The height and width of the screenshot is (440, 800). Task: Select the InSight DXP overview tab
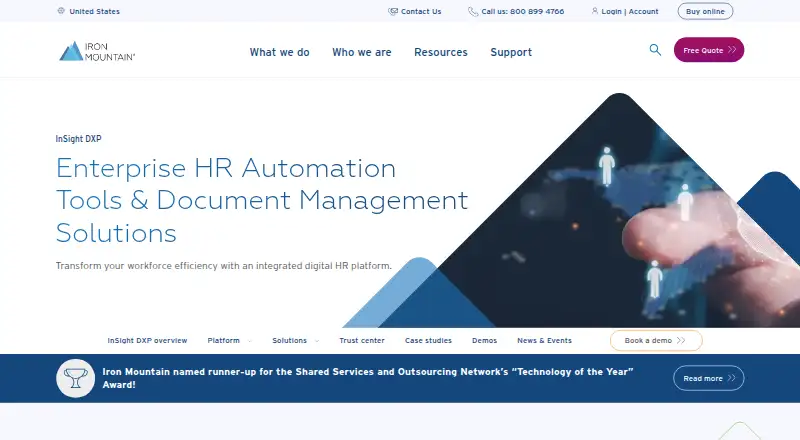click(147, 340)
